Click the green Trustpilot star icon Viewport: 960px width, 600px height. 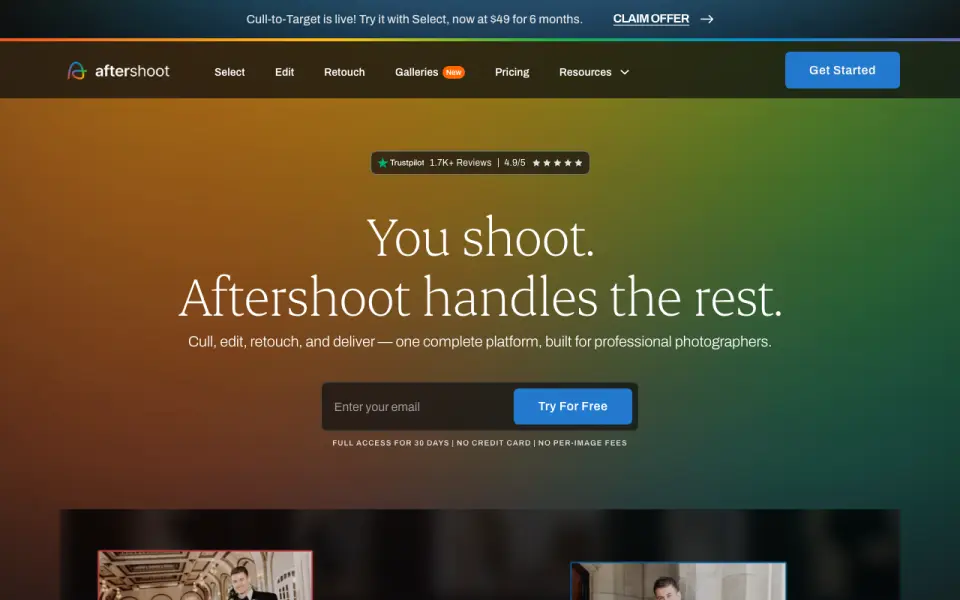(383, 163)
